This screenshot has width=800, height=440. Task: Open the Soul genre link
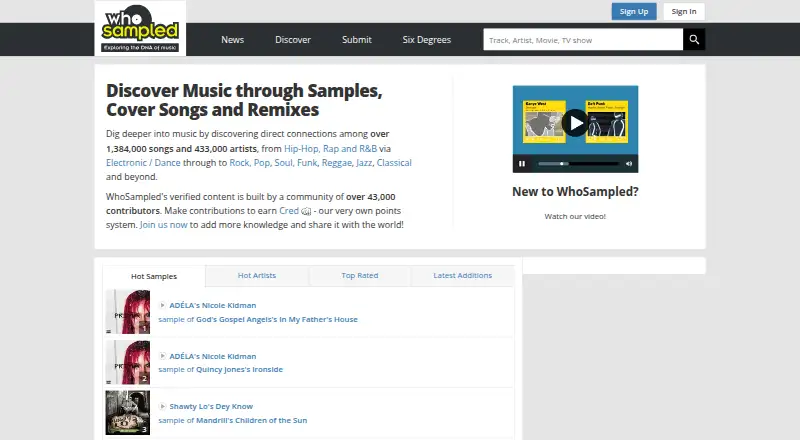click(283, 163)
